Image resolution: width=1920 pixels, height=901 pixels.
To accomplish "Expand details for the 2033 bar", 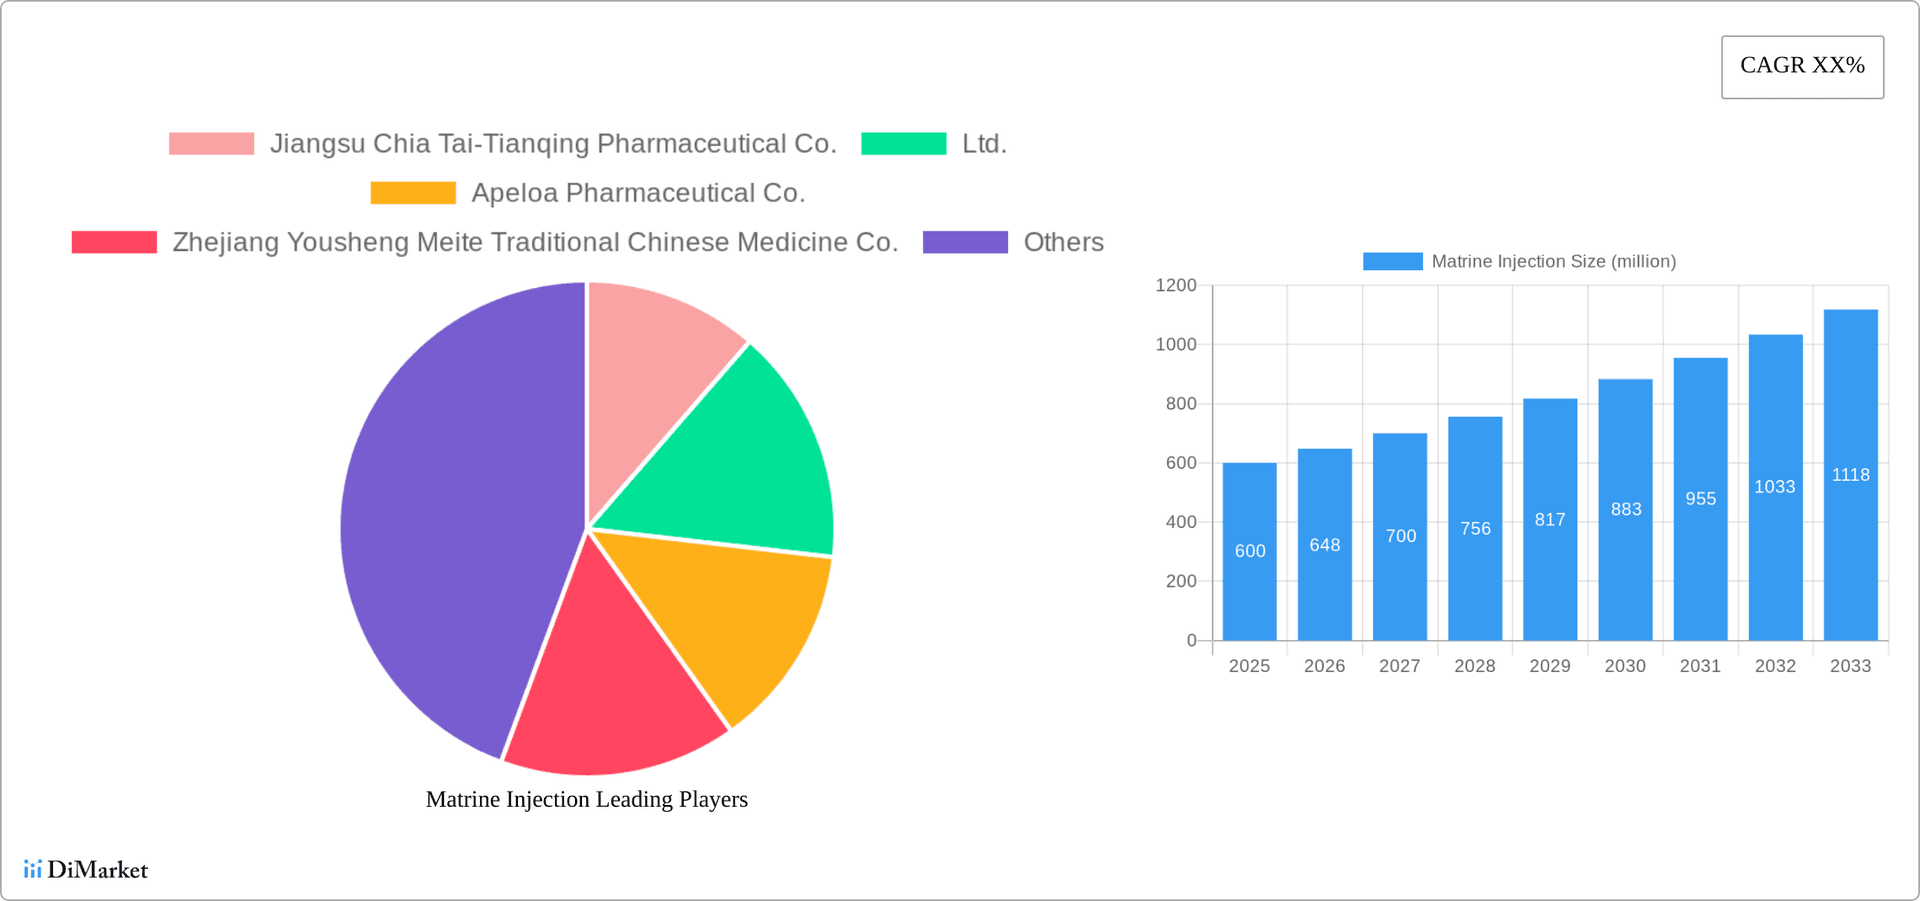I will tap(1850, 470).
